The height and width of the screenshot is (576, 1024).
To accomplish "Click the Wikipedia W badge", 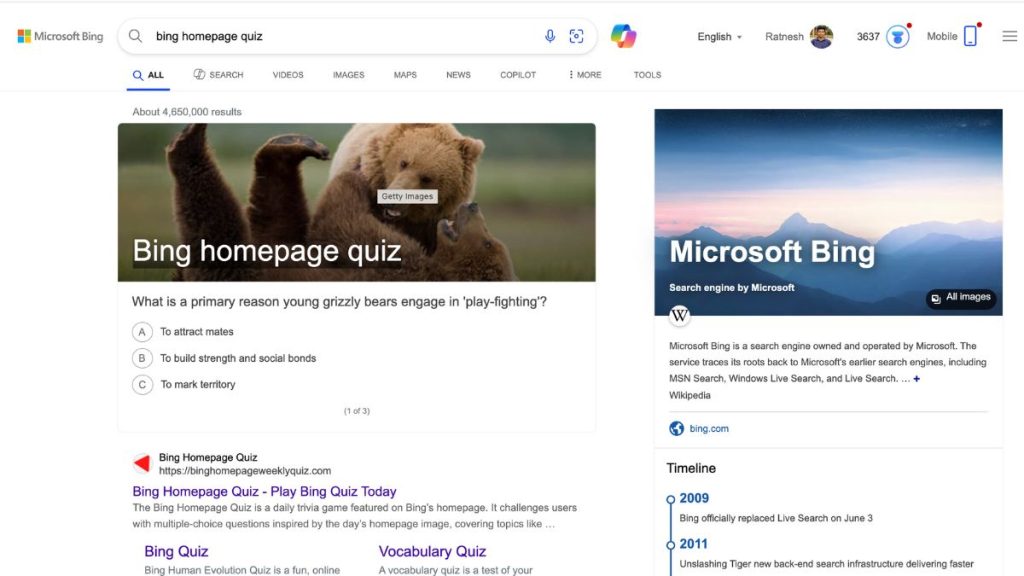I will click(679, 315).
